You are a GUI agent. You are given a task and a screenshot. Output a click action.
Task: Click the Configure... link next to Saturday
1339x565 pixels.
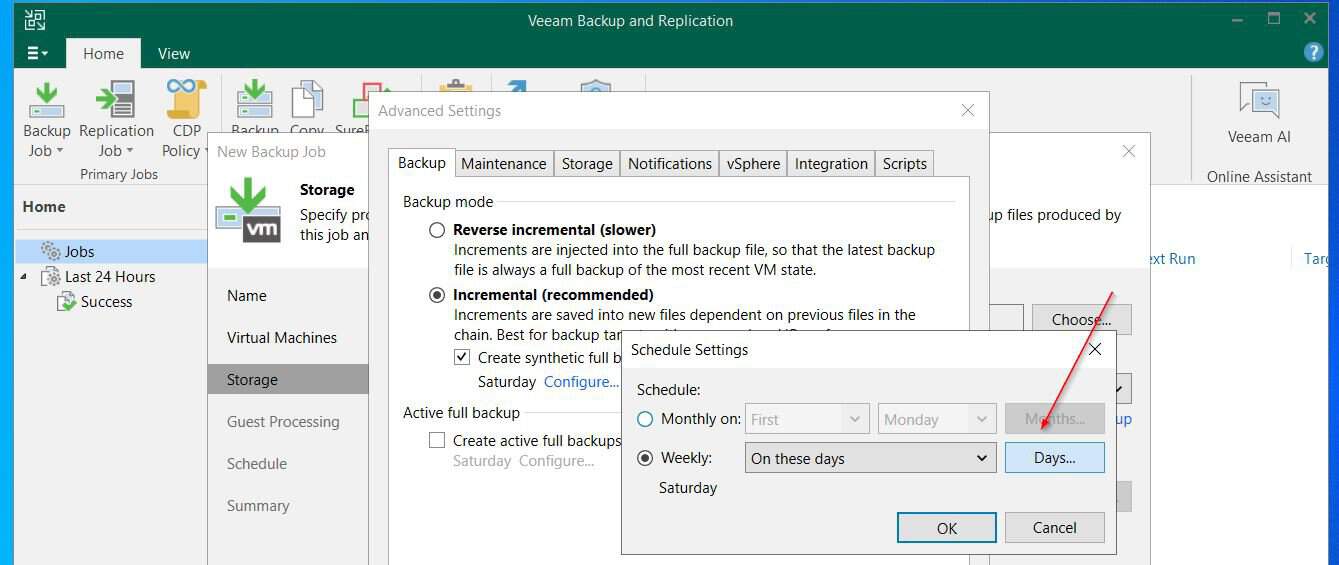[582, 382]
